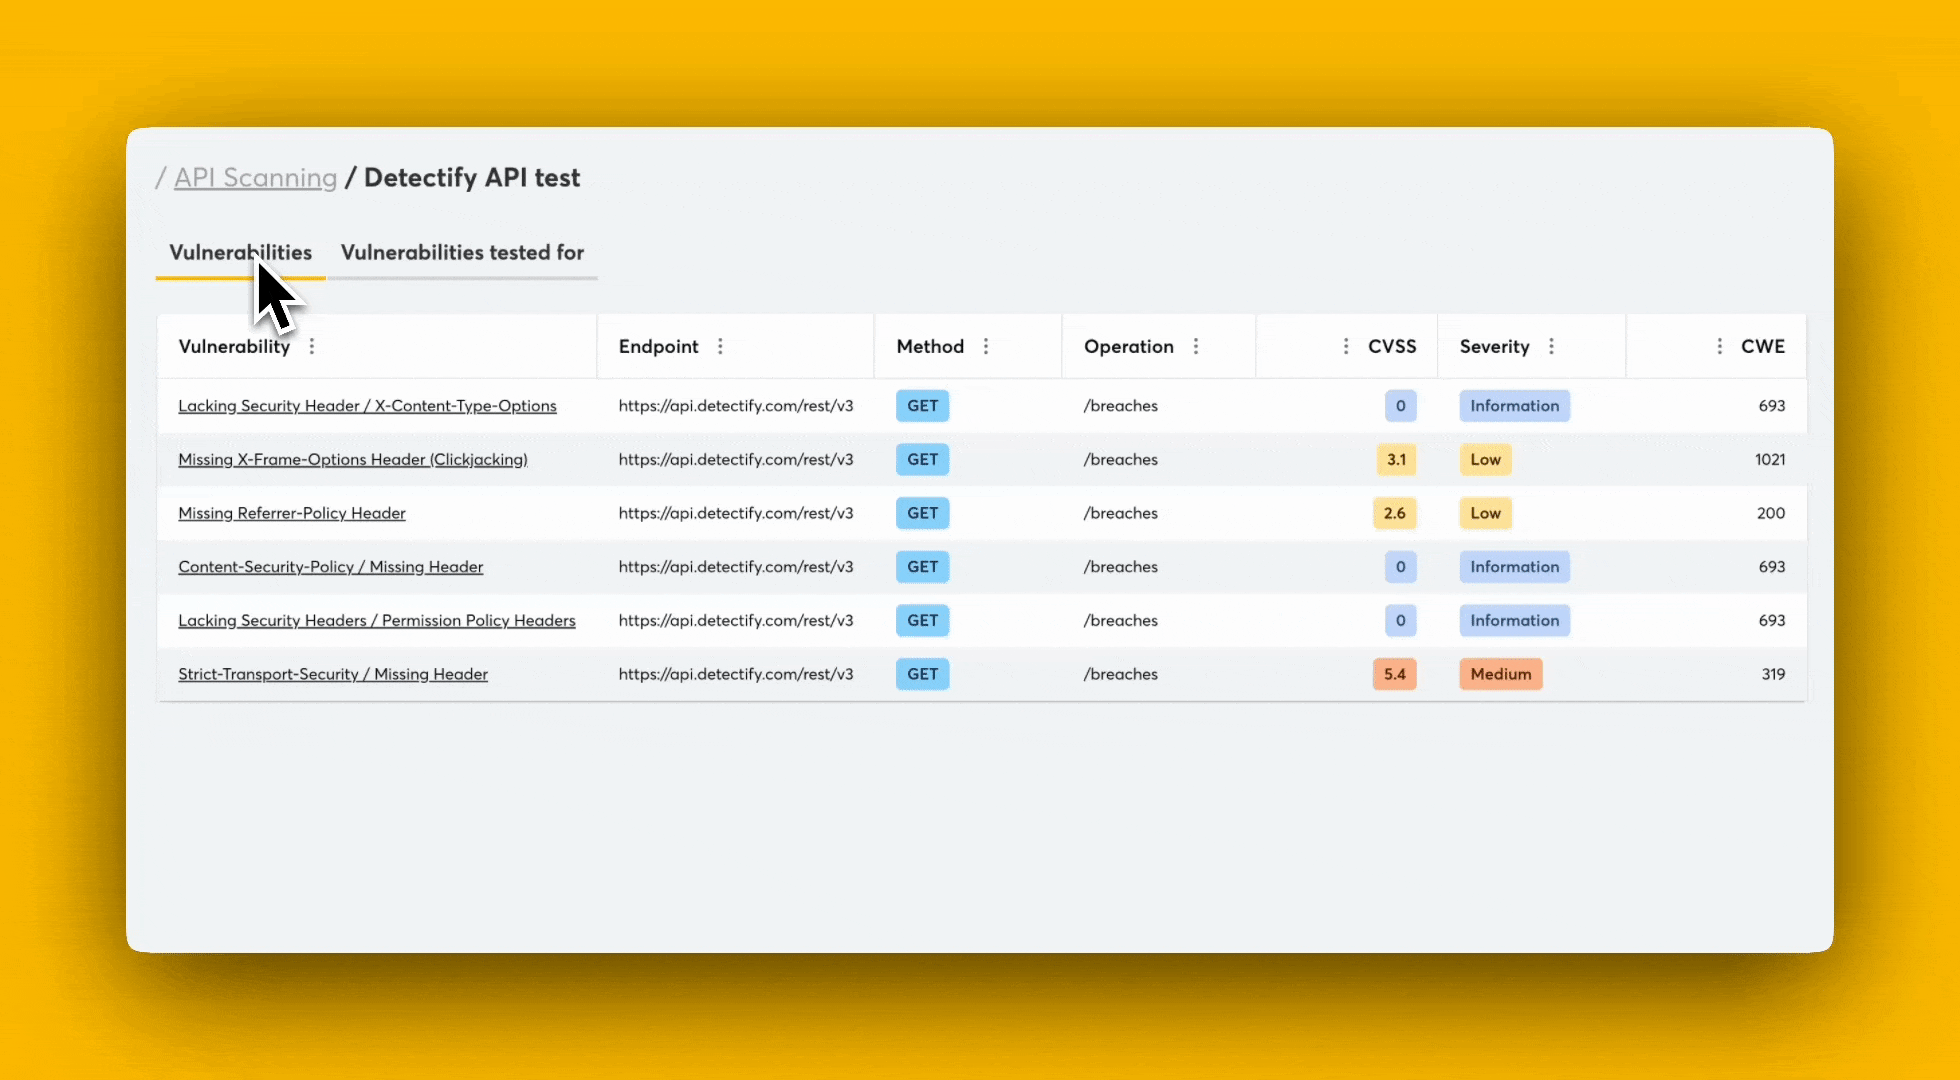Switch to the Vulnerabilities tab
This screenshot has width=1960, height=1080.
tap(240, 252)
